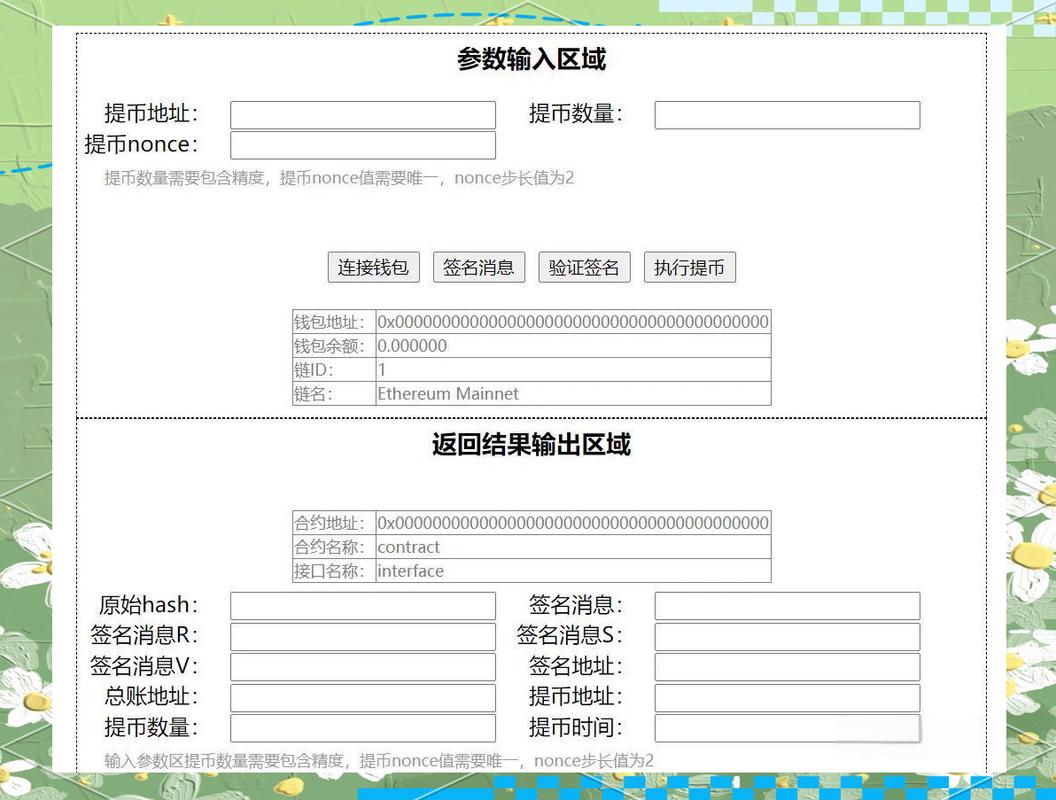Viewport: 1056px width, 800px height.
Task: Click the 提币地址 field in 返回结果输出区域
Action: (x=787, y=697)
